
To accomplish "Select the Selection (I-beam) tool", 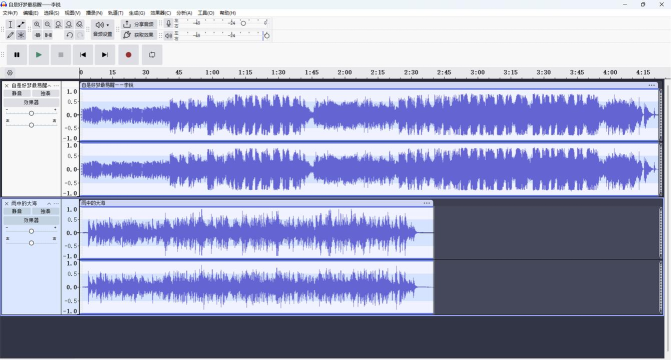I will click(10, 24).
